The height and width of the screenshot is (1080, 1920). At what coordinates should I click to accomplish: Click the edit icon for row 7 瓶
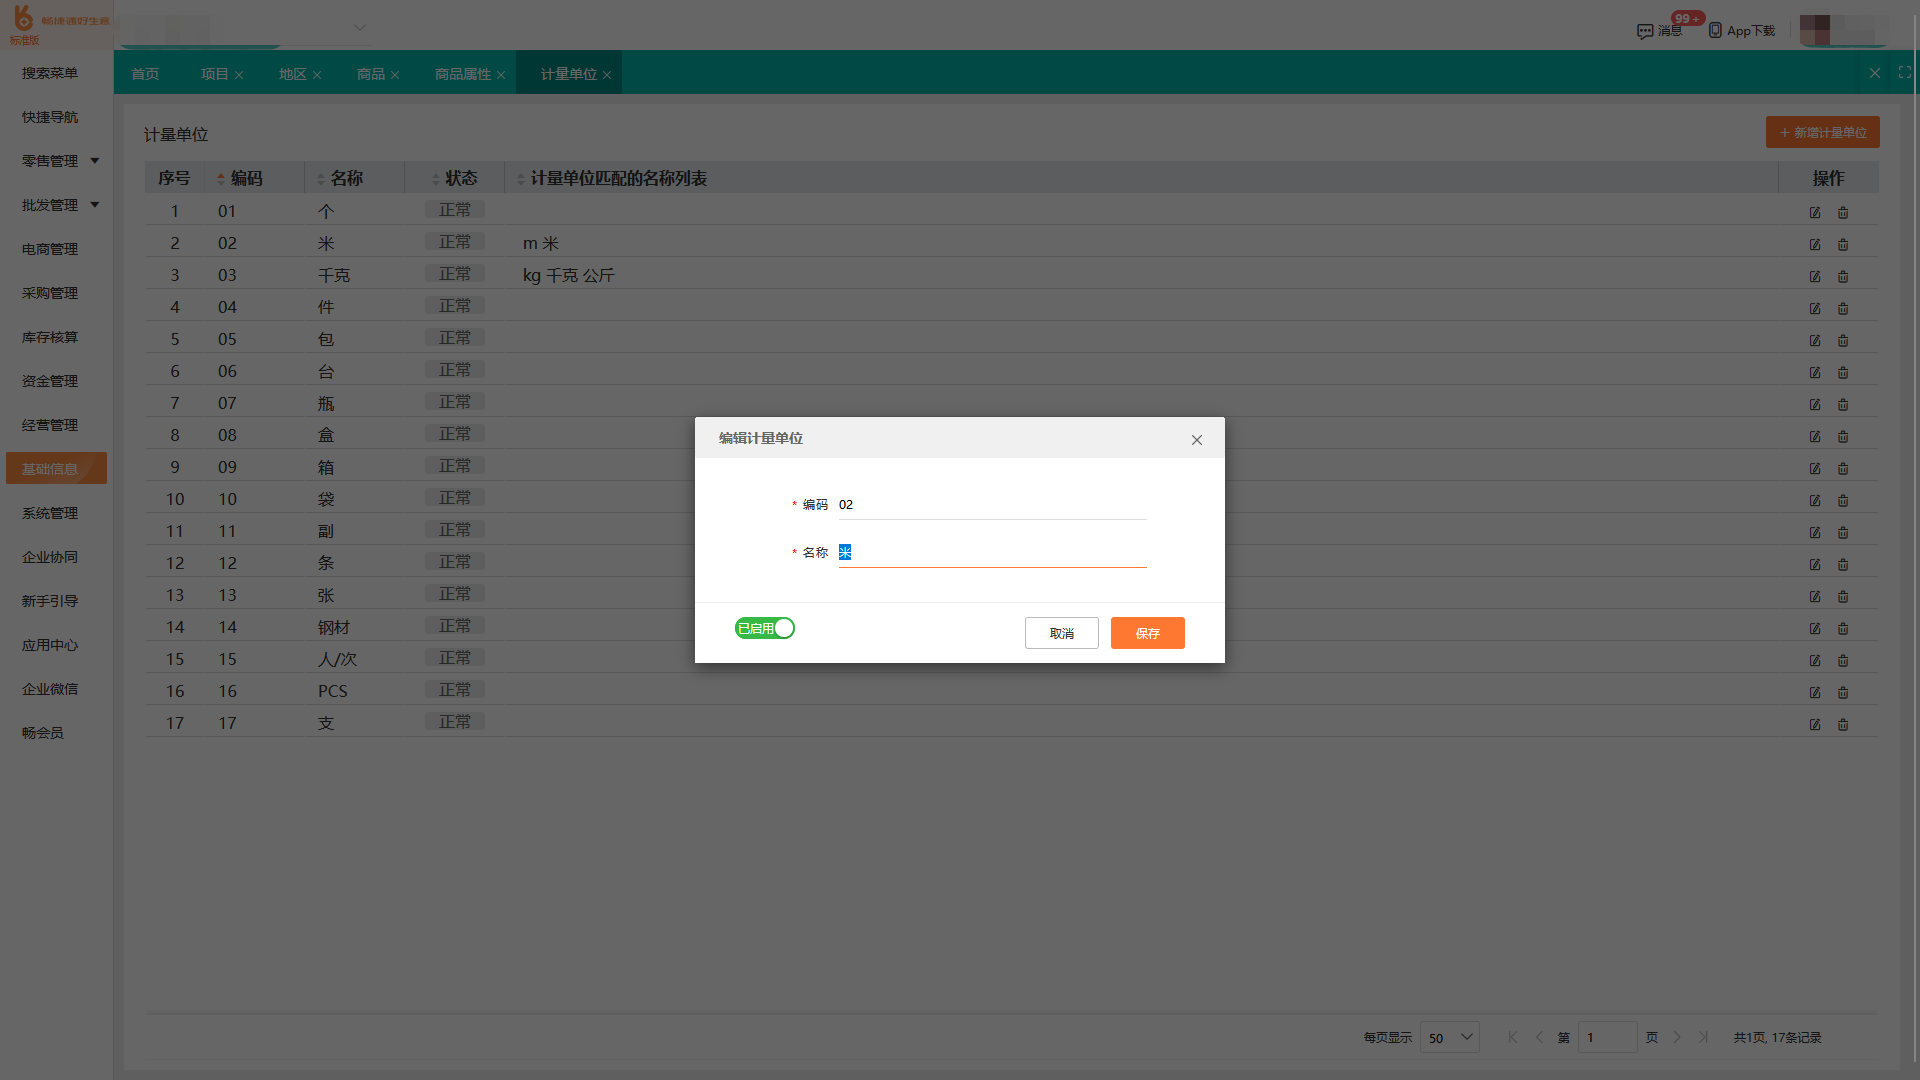(1815, 404)
